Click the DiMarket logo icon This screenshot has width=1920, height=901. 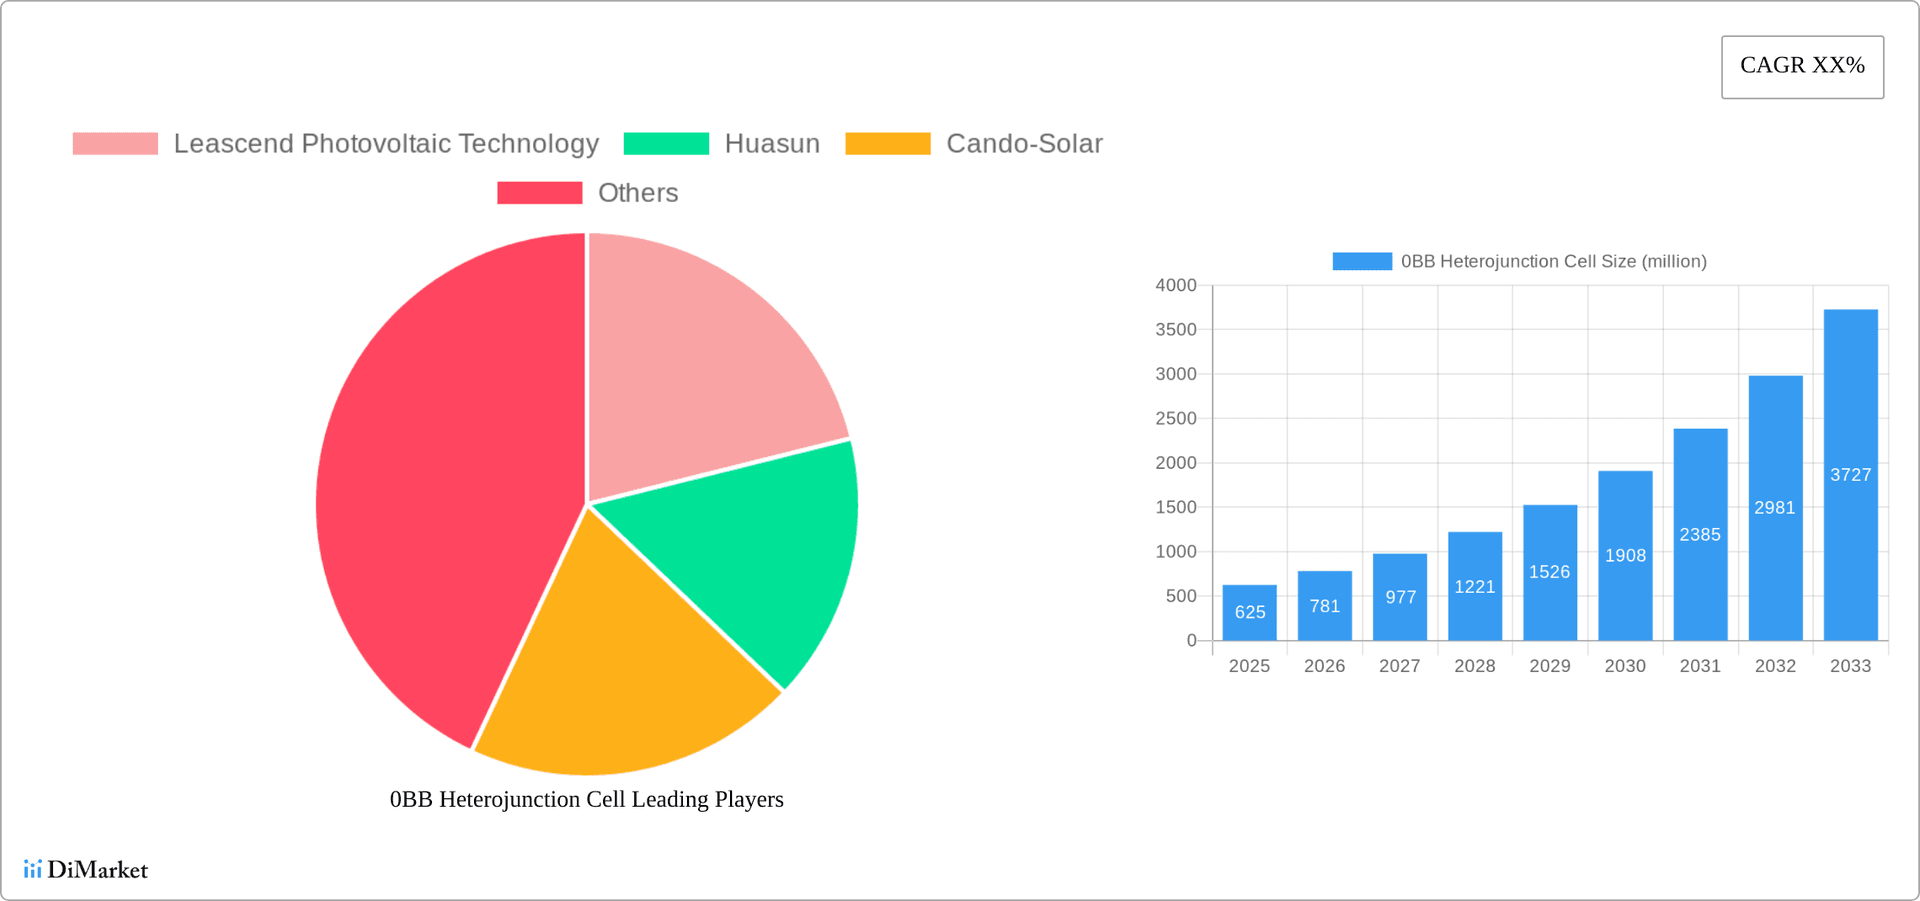tap(34, 868)
